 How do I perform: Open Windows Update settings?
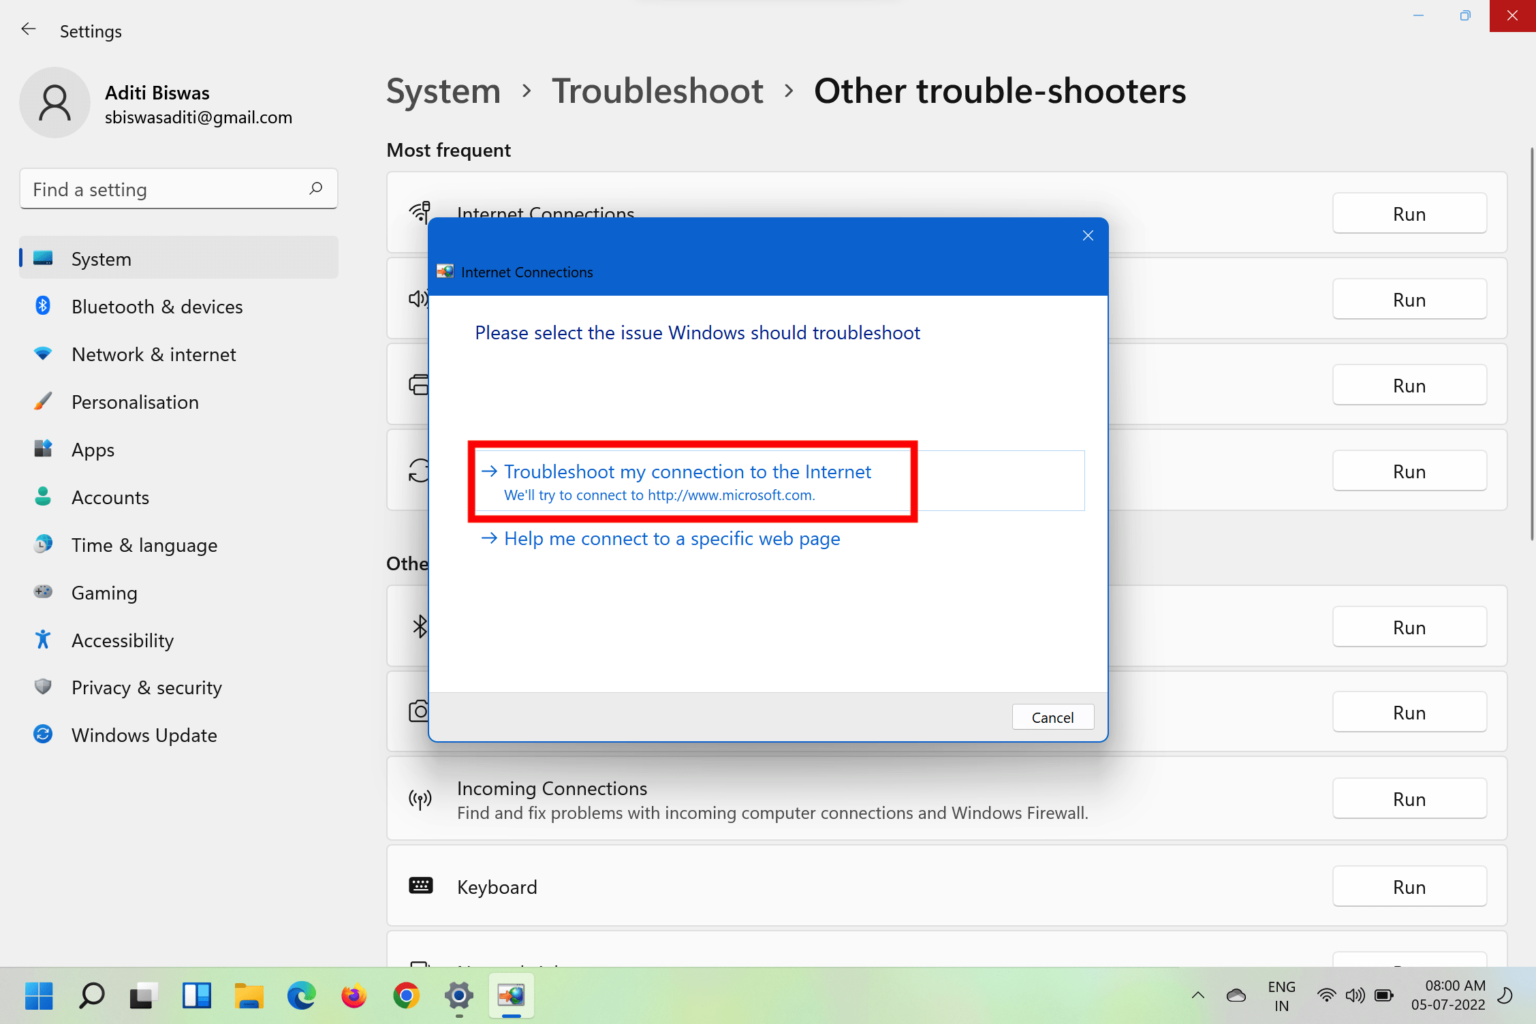pos(144,734)
